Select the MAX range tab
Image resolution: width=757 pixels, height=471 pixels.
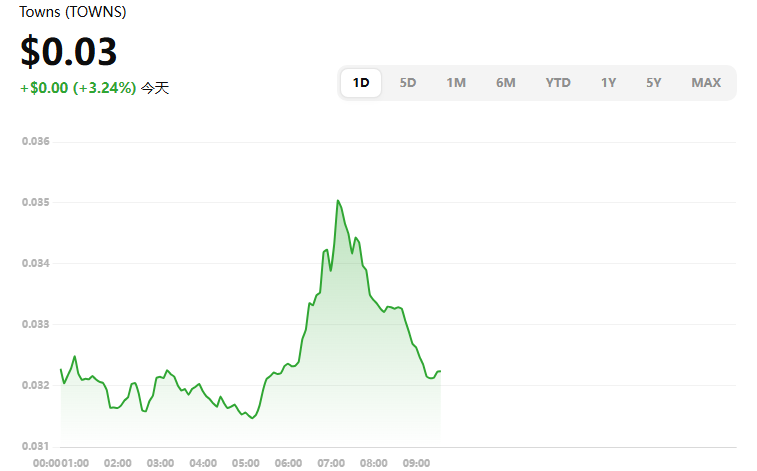click(706, 83)
